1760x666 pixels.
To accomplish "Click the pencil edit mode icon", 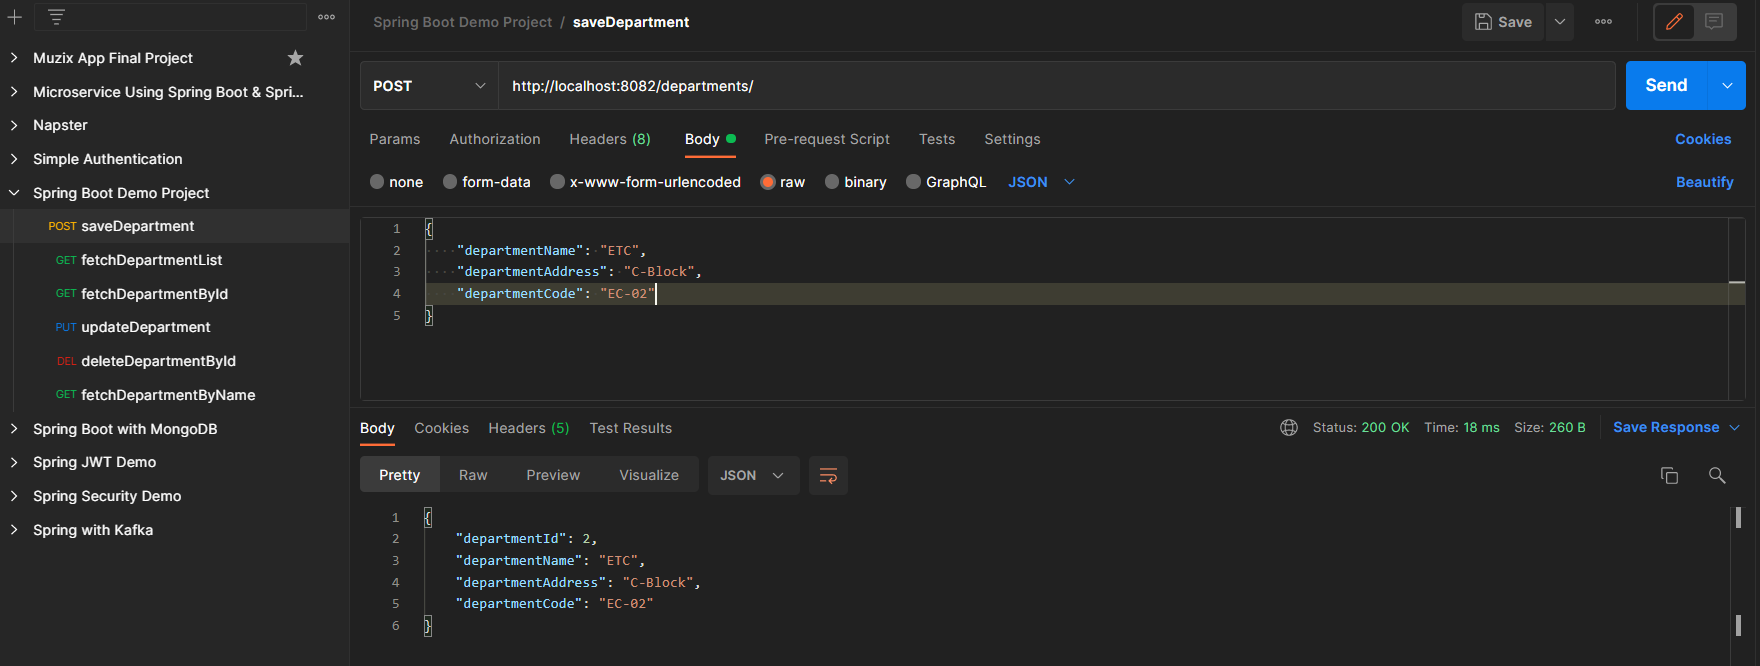I will coord(1674,22).
